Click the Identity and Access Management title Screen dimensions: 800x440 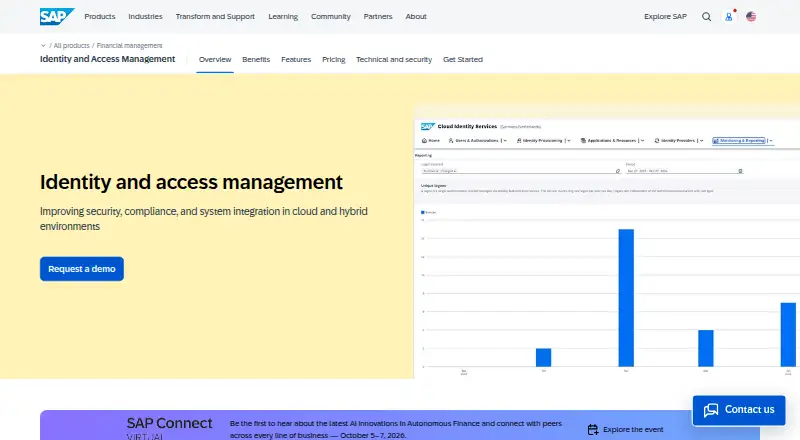click(x=107, y=59)
